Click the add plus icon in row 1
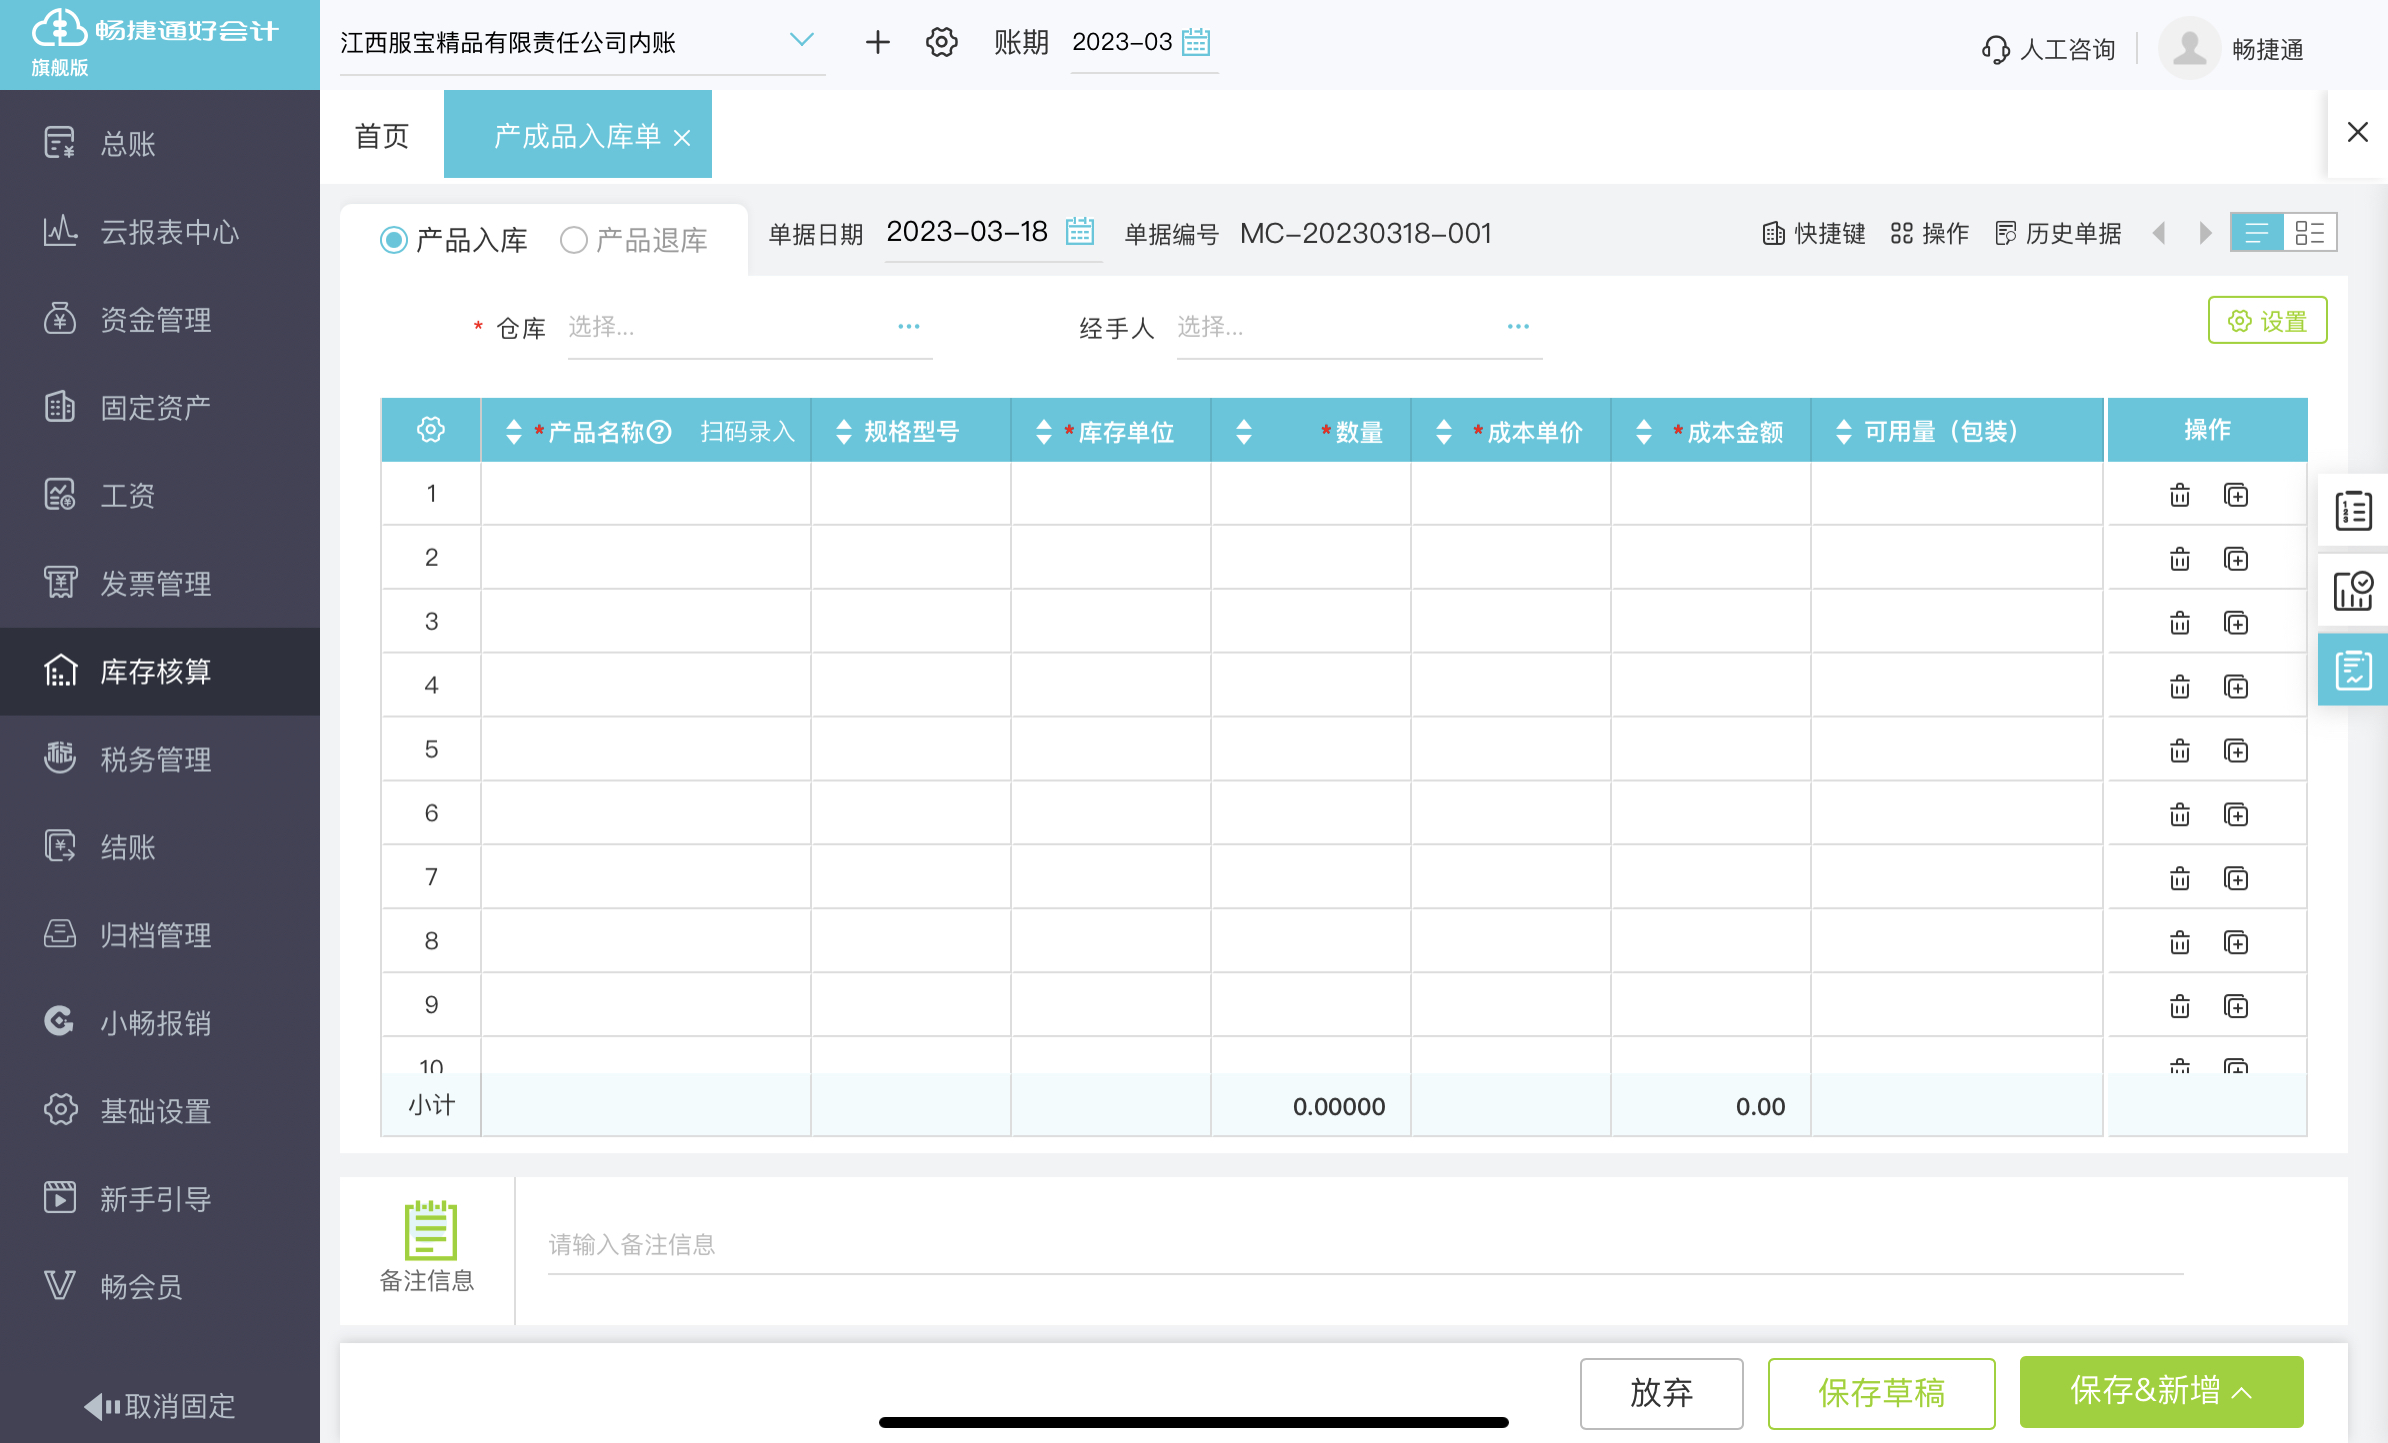This screenshot has height=1443, width=2388. coord(2236,495)
